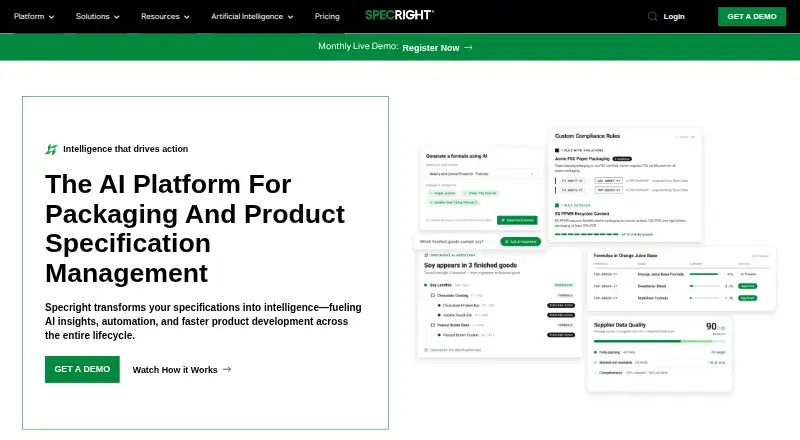Screen dimensions: 800x440
Task: Open the product category dropdown in the formula card
Action: point(481,174)
